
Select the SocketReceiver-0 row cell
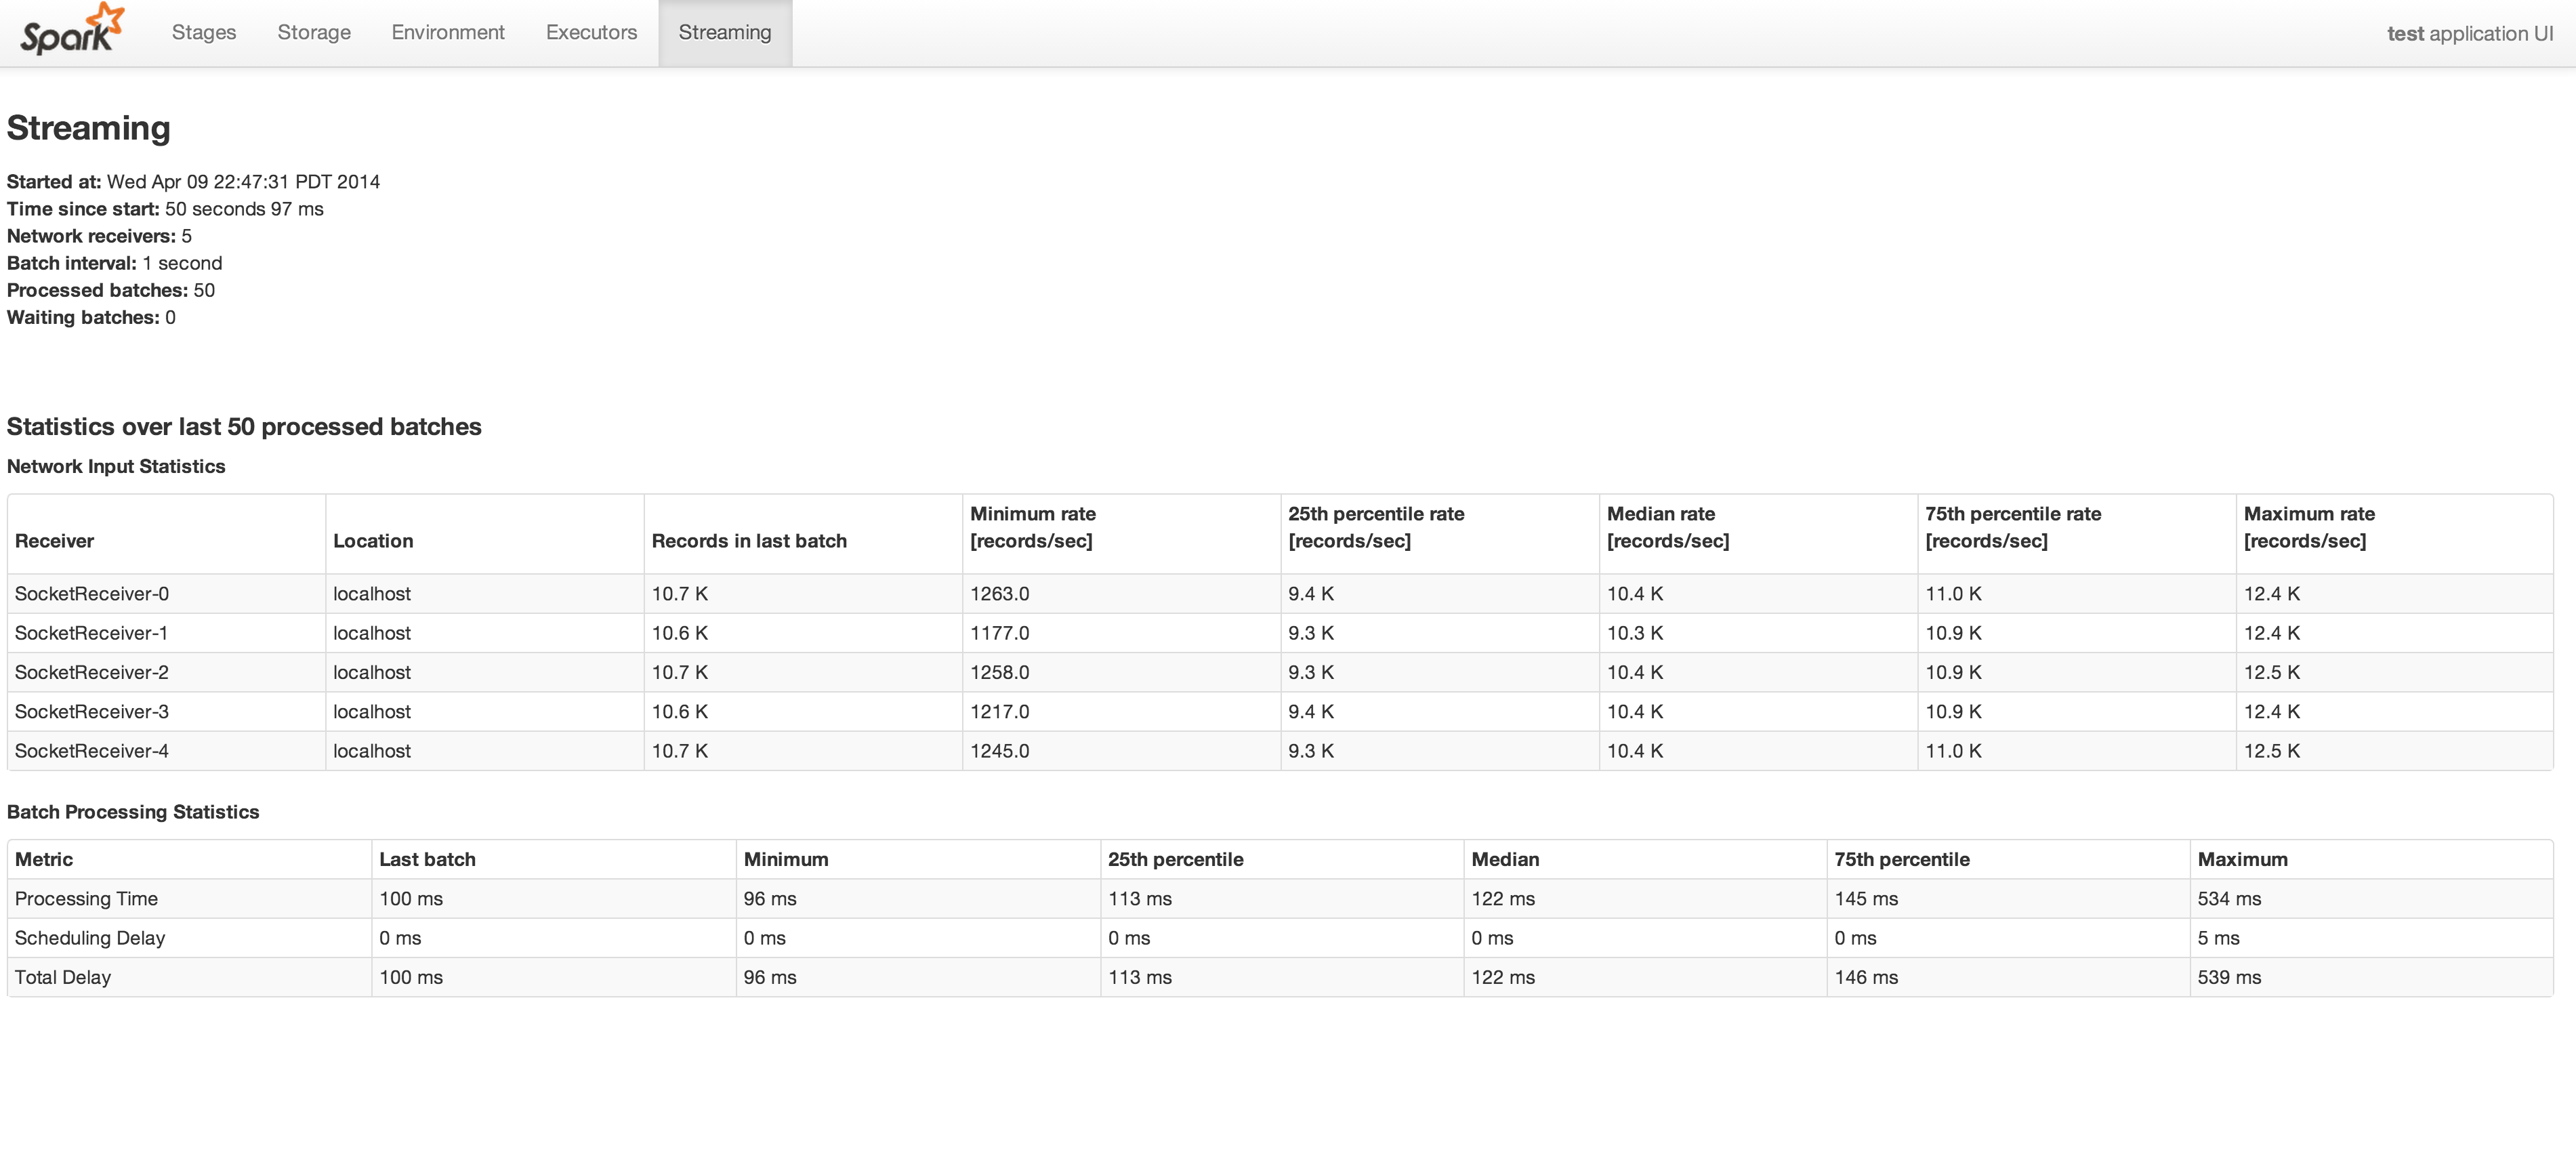[x=92, y=594]
